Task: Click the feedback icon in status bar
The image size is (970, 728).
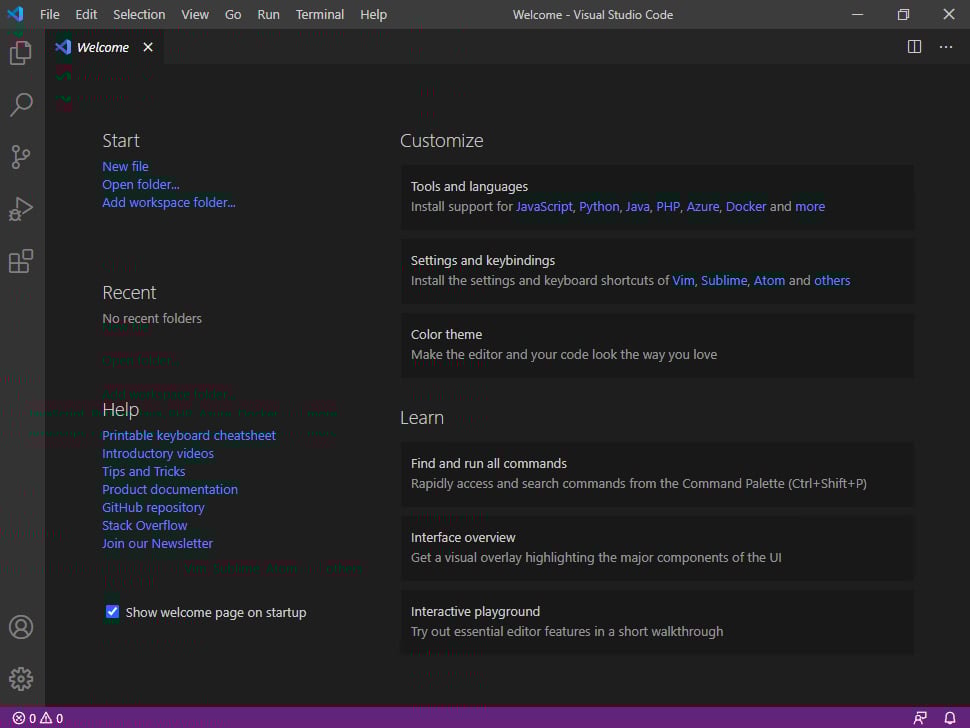Action: click(x=919, y=718)
